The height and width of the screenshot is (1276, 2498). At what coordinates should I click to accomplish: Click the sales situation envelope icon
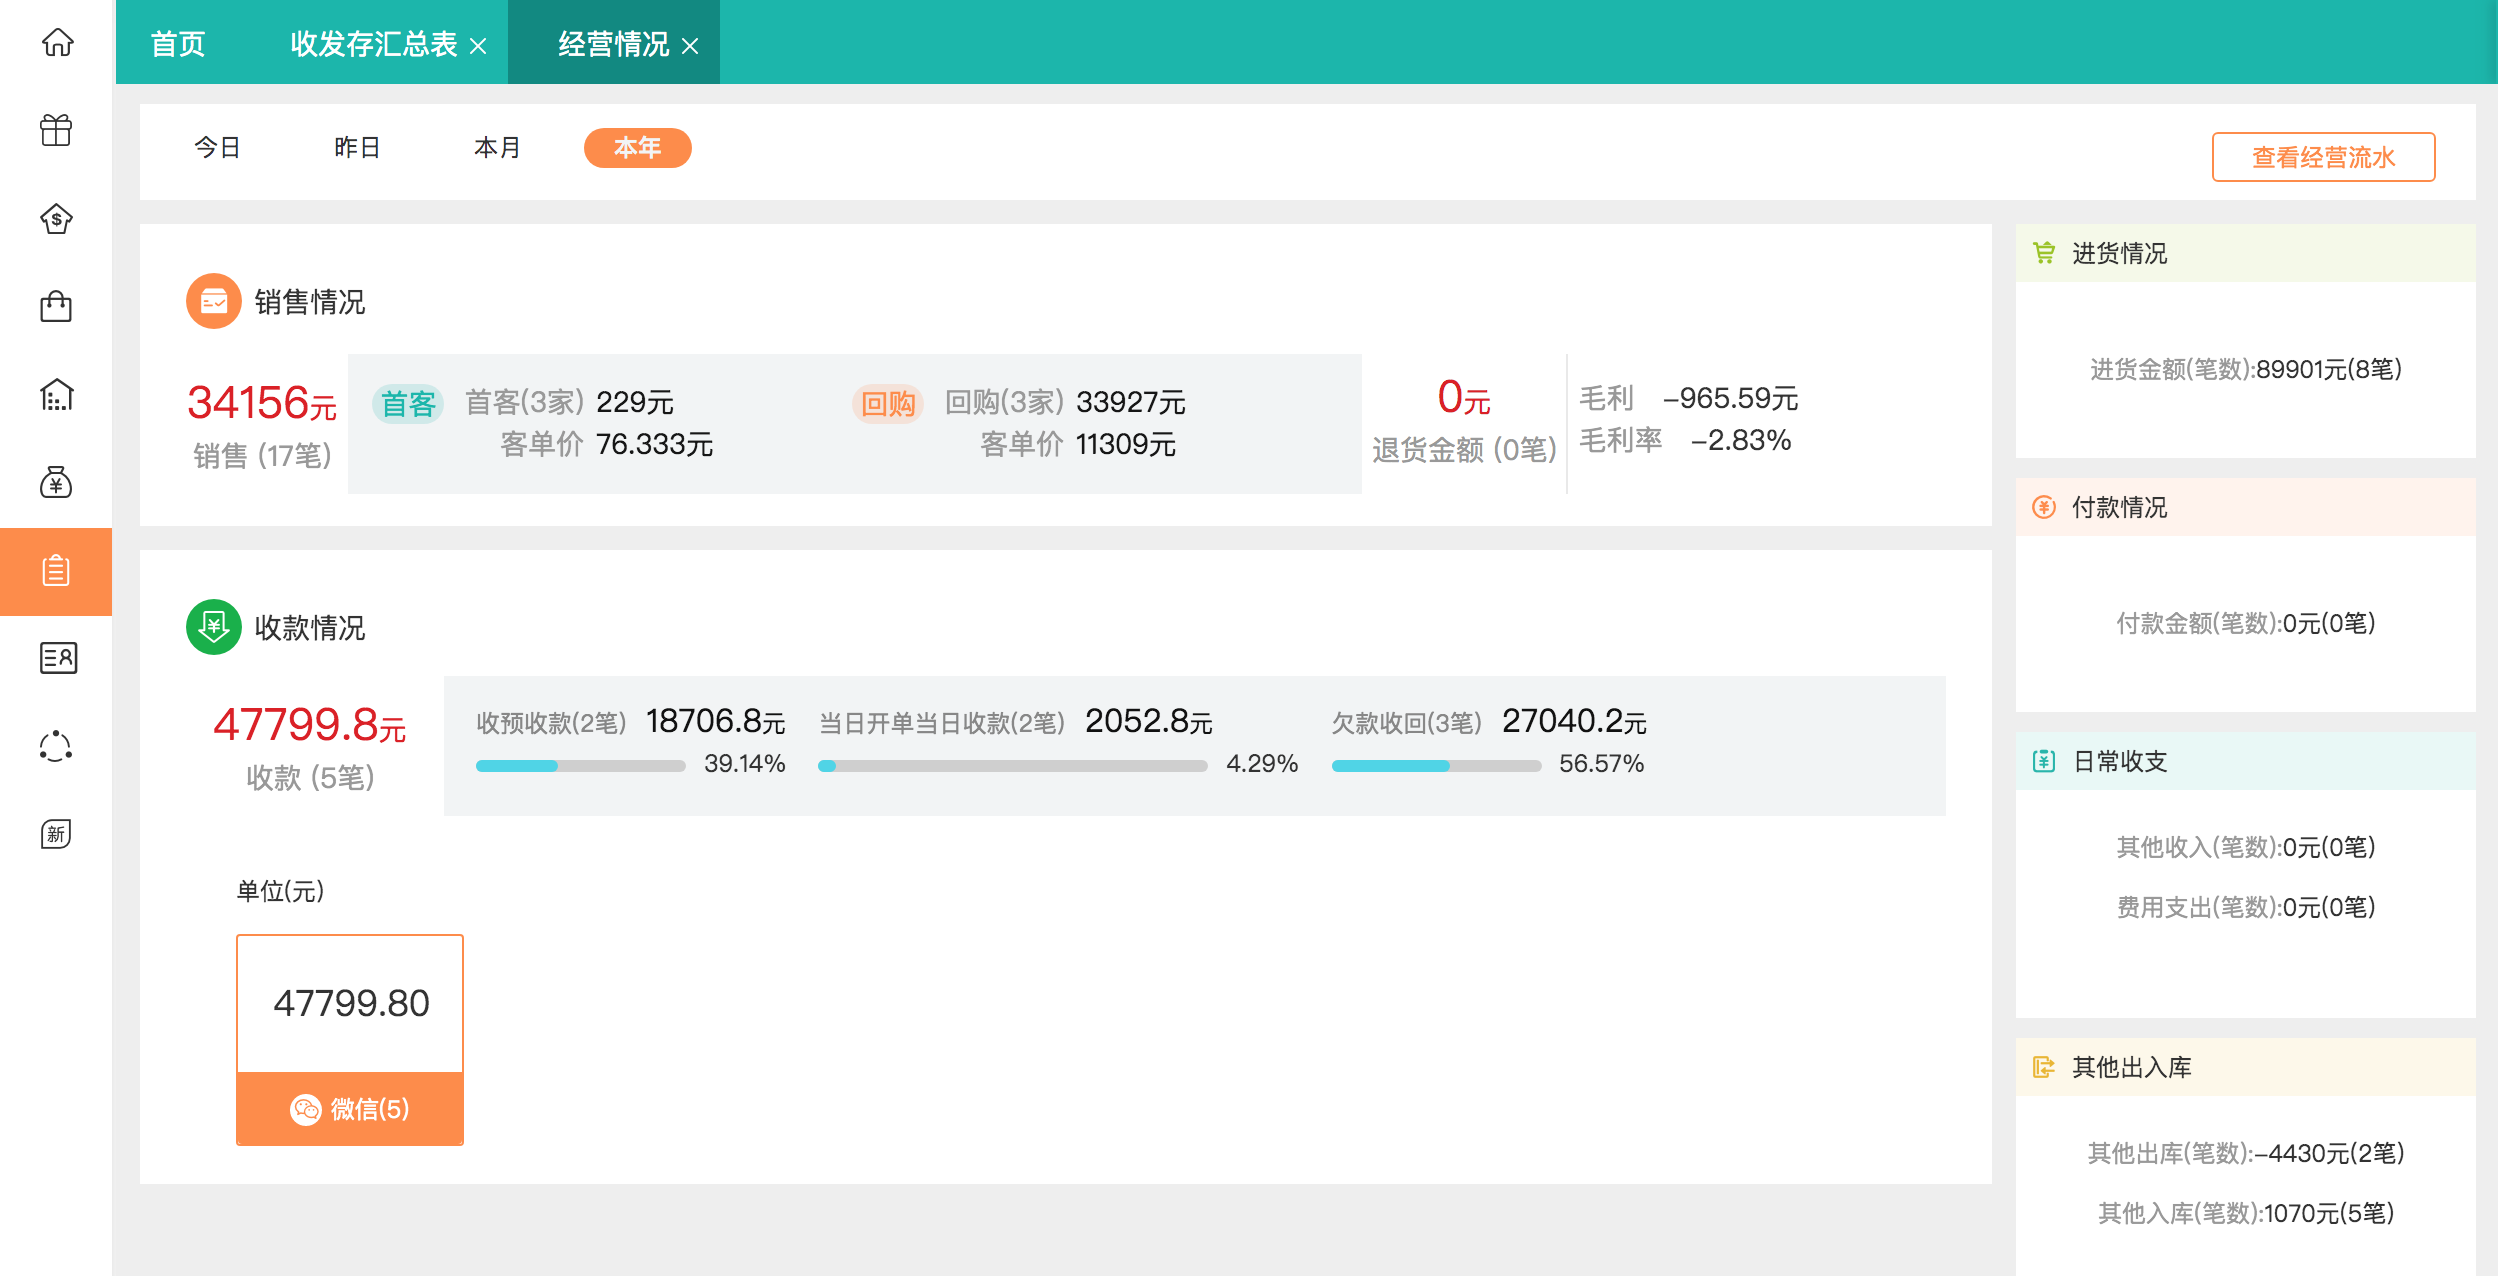[213, 299]
